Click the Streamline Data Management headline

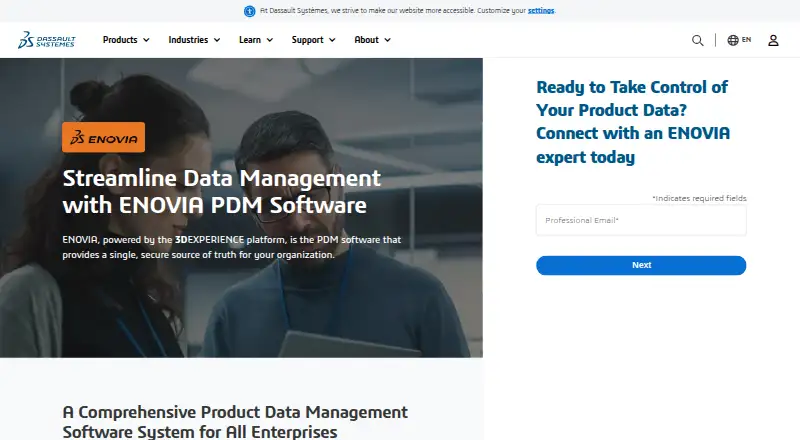pyautogui.click(x=221, y=191)
